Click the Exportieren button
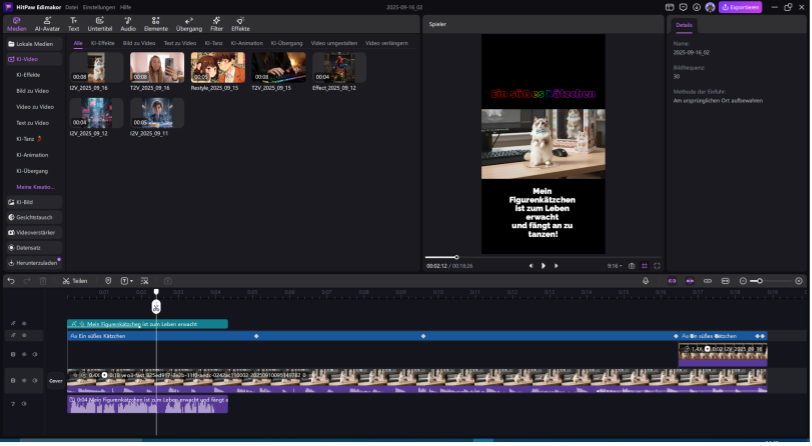Screen dimensions: 812x446 741,7
